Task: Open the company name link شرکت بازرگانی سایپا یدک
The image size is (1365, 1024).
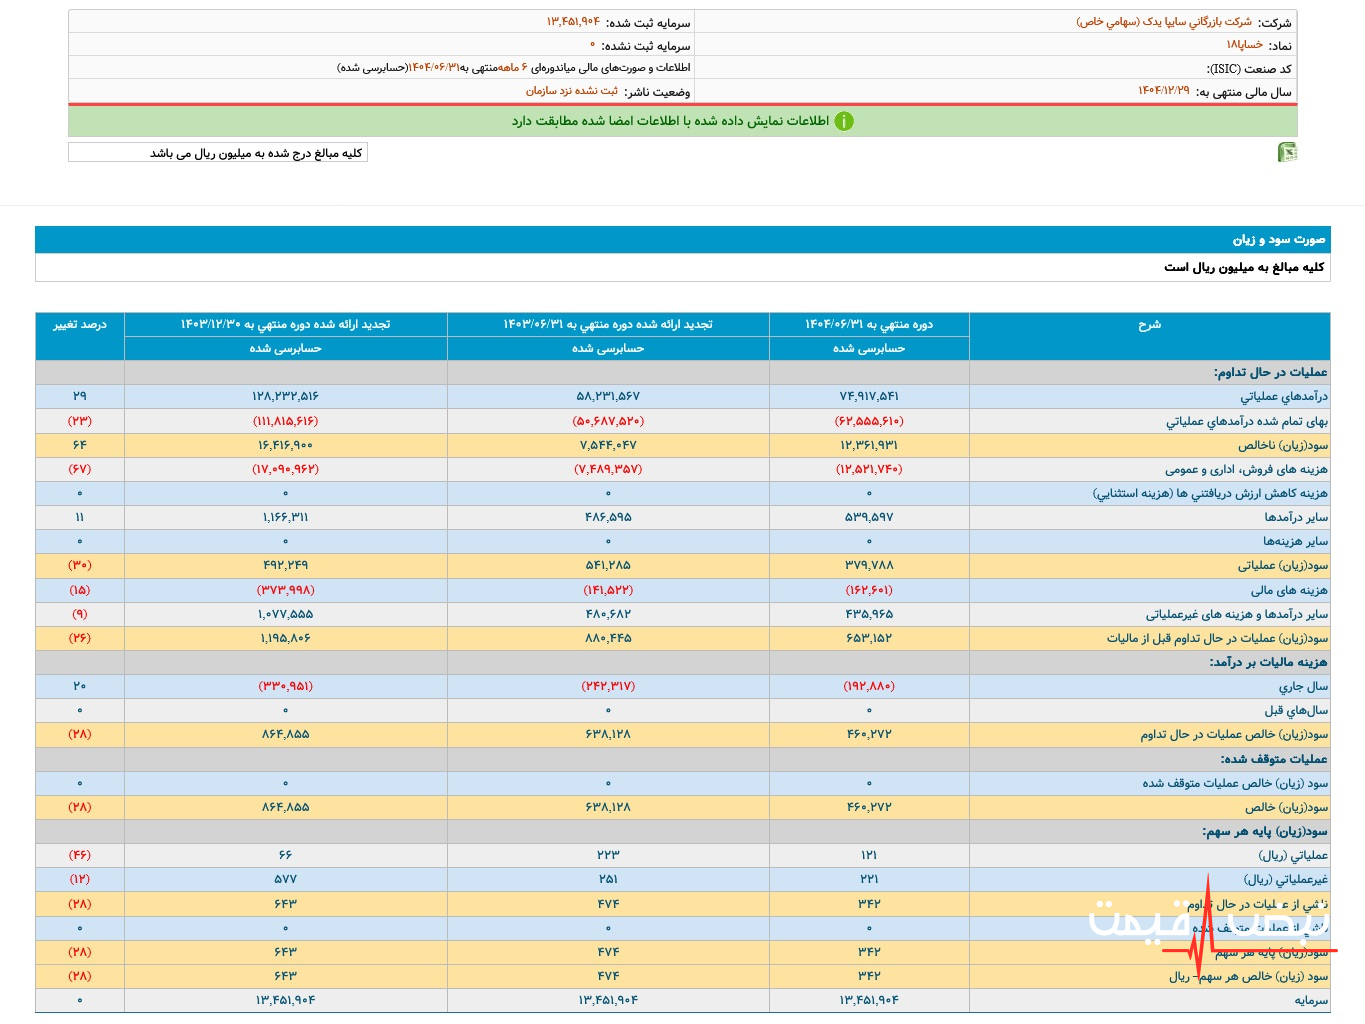Action: click(1164, 22)
